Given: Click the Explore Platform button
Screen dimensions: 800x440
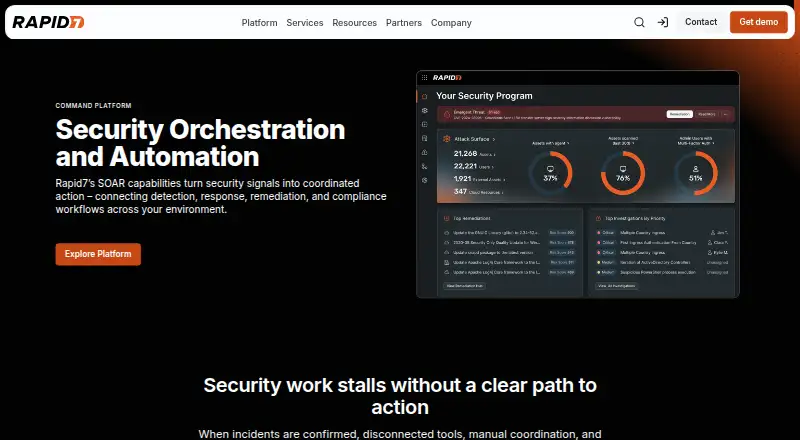Looking at the screenshot, I should [98, 254].
